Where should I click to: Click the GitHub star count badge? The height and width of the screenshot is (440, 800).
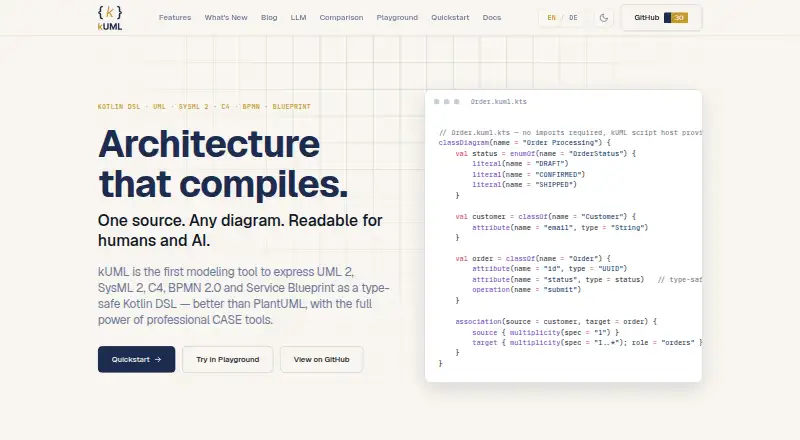(676, 18)
